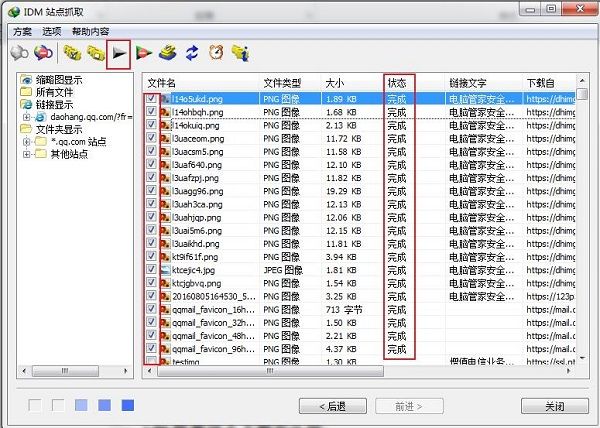The image size is (600, 428).
Task: Click the 关闭 close button
Action: (x=553, y=406)
